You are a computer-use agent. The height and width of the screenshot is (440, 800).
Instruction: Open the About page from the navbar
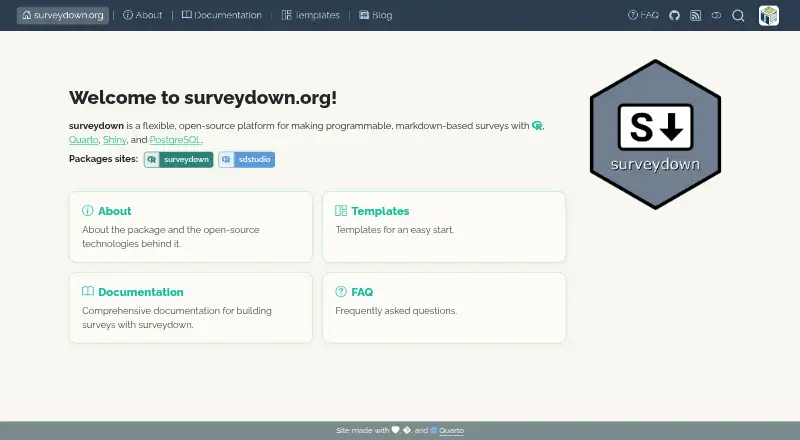click(142, 15)
